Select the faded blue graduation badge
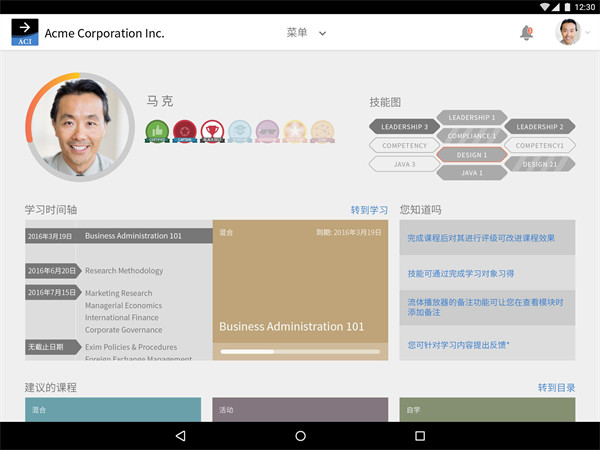Image resolution: width=600 pixels, height=450 pixels. [x=239, y=131]
